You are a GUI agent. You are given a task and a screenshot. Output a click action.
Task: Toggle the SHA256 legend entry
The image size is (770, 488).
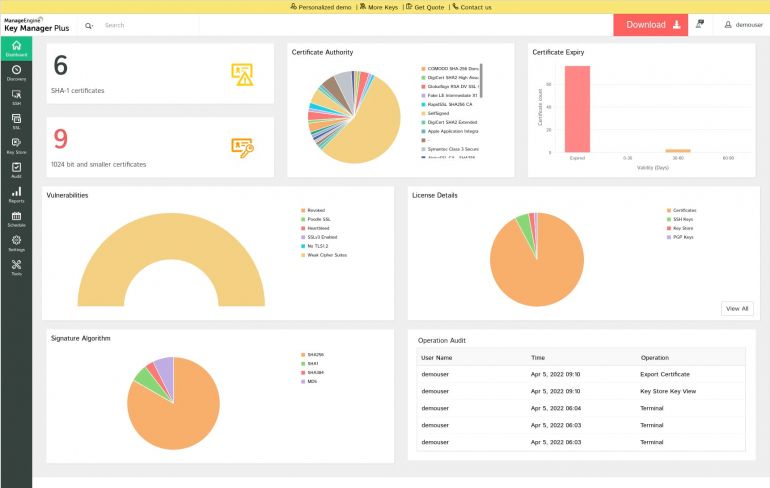point(315,354)
